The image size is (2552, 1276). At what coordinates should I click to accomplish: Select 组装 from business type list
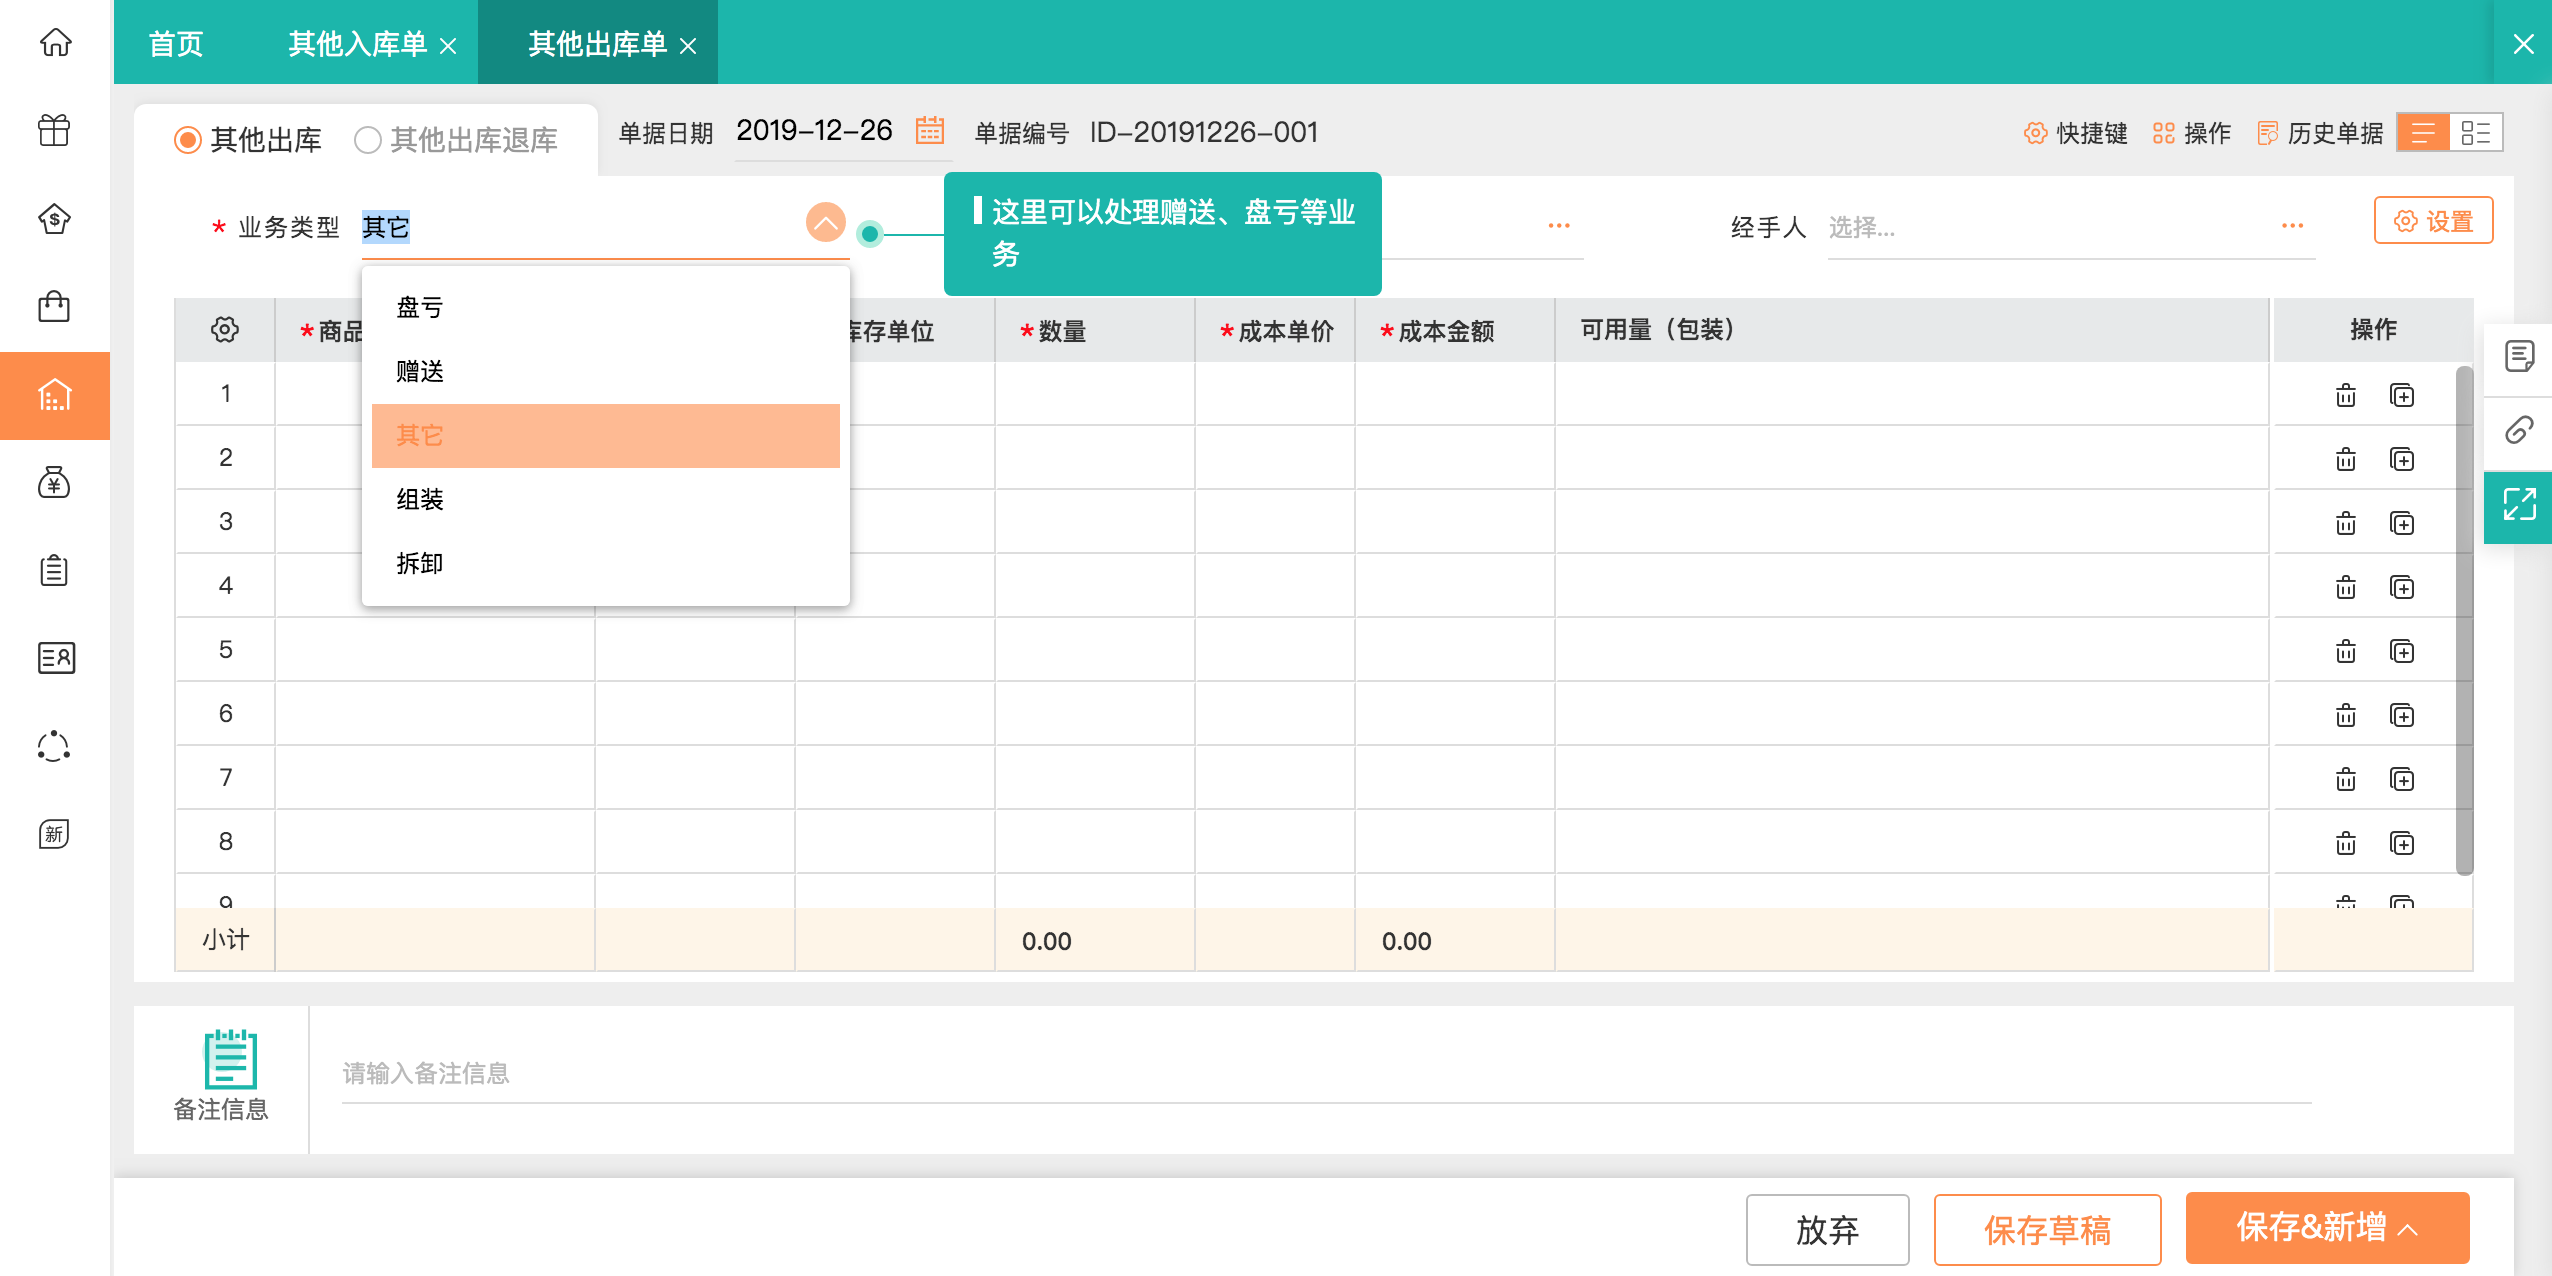tap(420, 500)
